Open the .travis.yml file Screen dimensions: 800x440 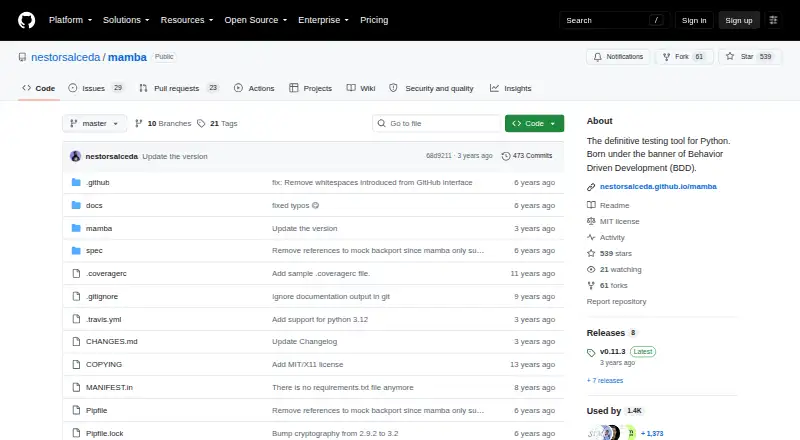click(104, 320)
